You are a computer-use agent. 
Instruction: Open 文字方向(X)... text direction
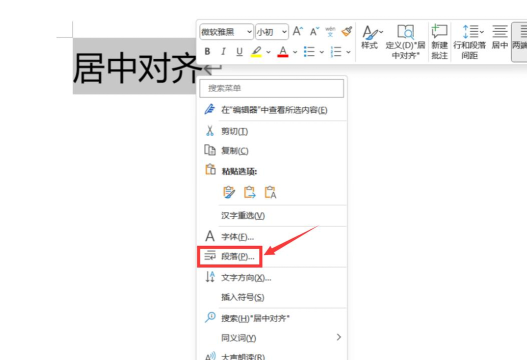pyautogui.click(x=272, y=278)
